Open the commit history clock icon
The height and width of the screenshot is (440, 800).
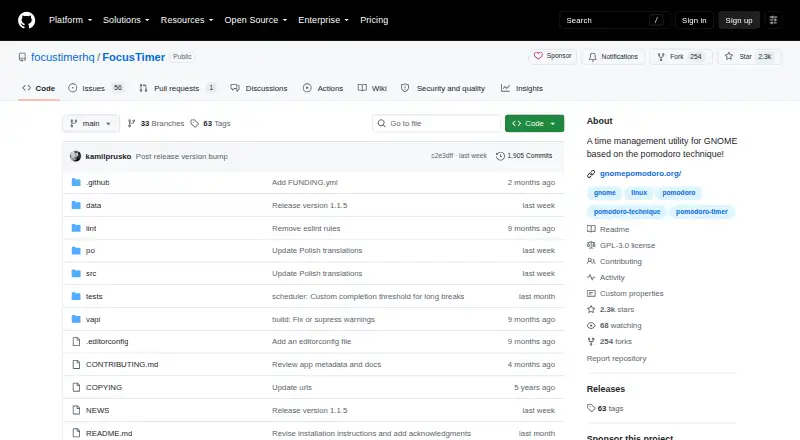coord(500,156)
